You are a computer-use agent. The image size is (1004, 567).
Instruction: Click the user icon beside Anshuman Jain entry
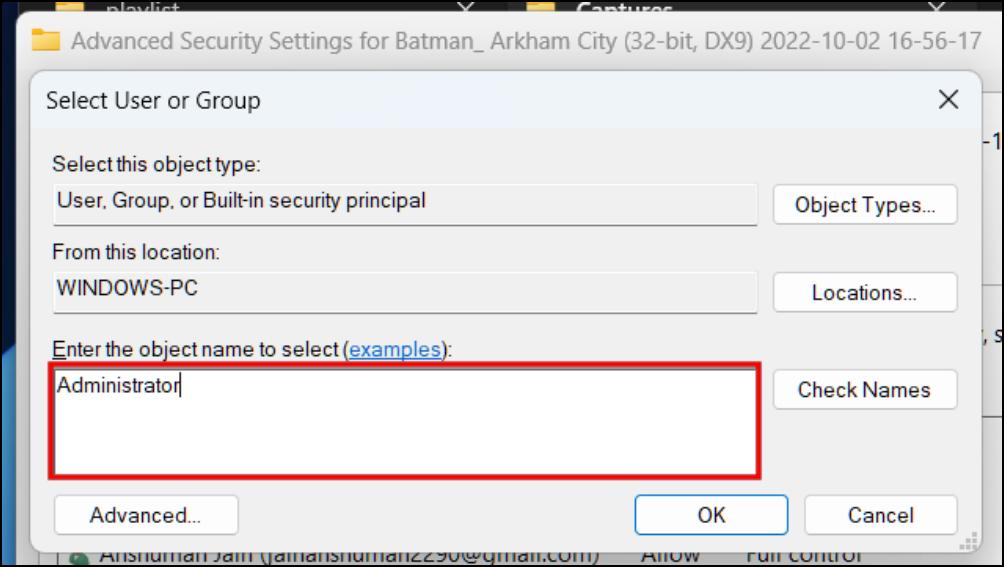[79, 559]
